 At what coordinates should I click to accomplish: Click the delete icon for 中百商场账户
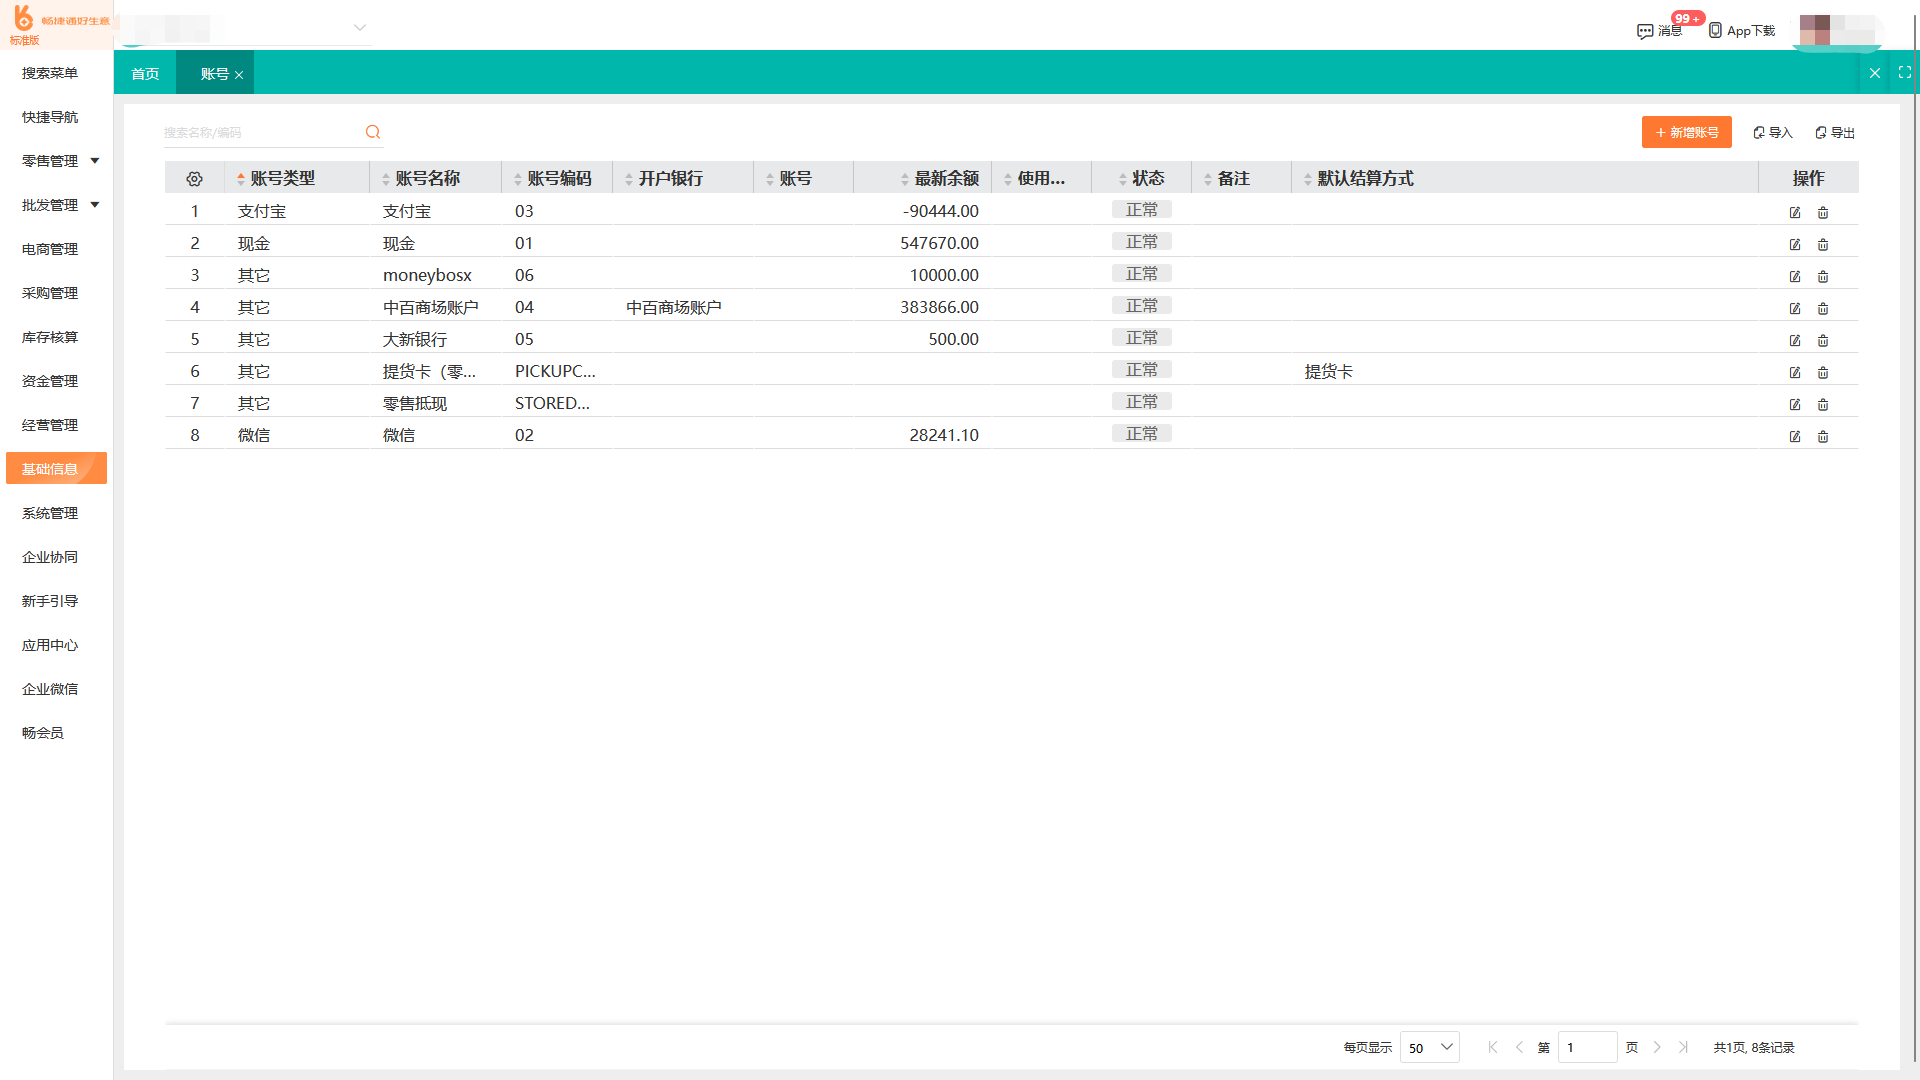[1824, 306]
